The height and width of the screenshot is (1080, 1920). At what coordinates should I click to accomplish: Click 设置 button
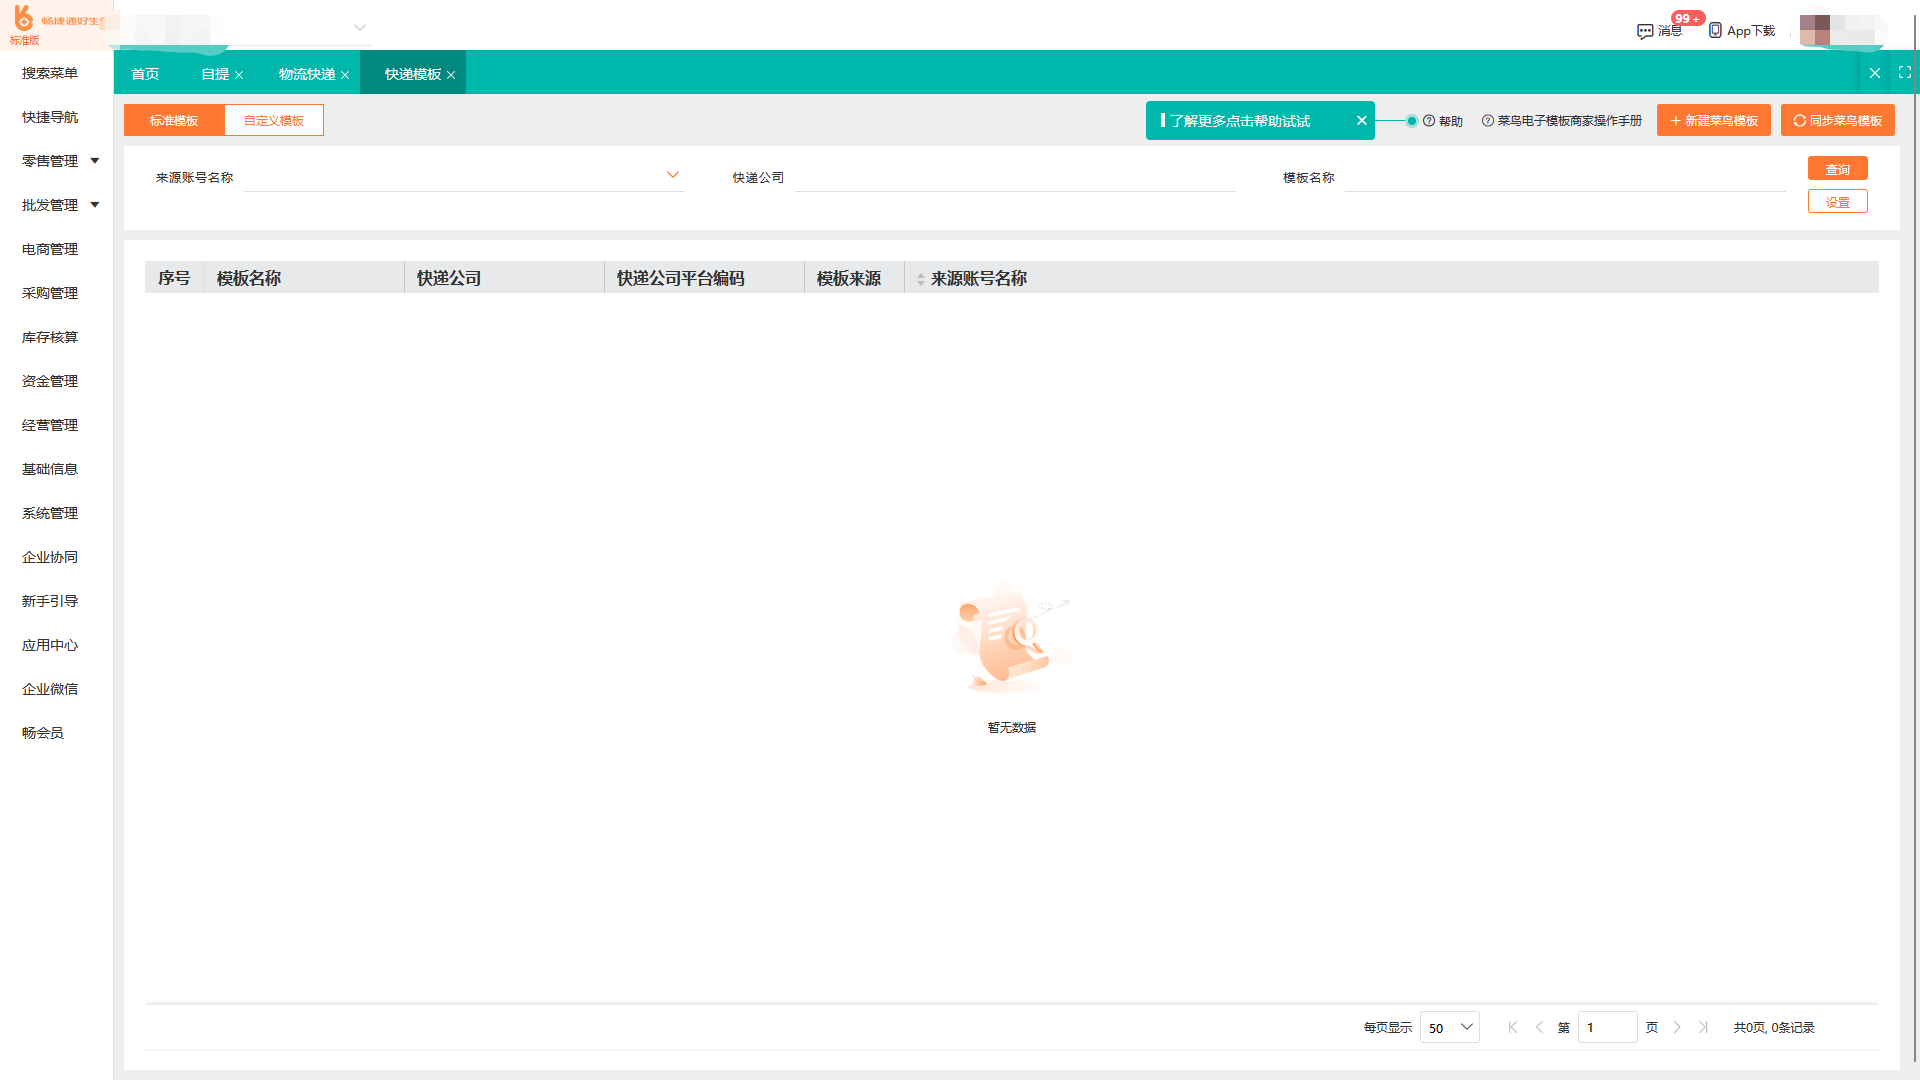coord(1837,200)
